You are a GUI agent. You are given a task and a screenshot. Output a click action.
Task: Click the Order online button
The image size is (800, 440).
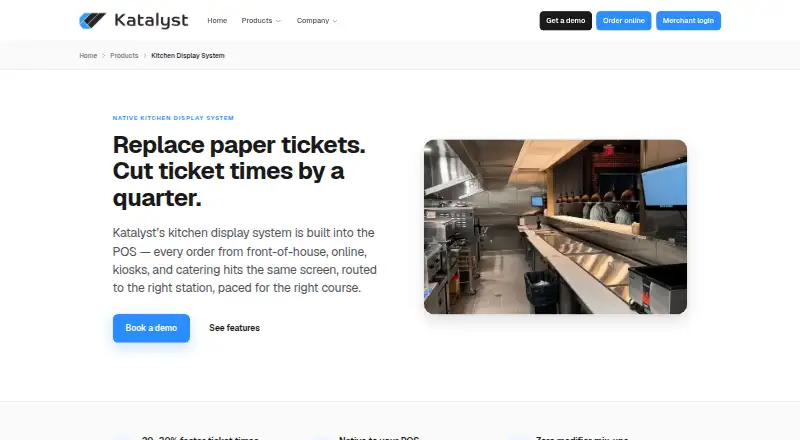click(x=623, y=20)
